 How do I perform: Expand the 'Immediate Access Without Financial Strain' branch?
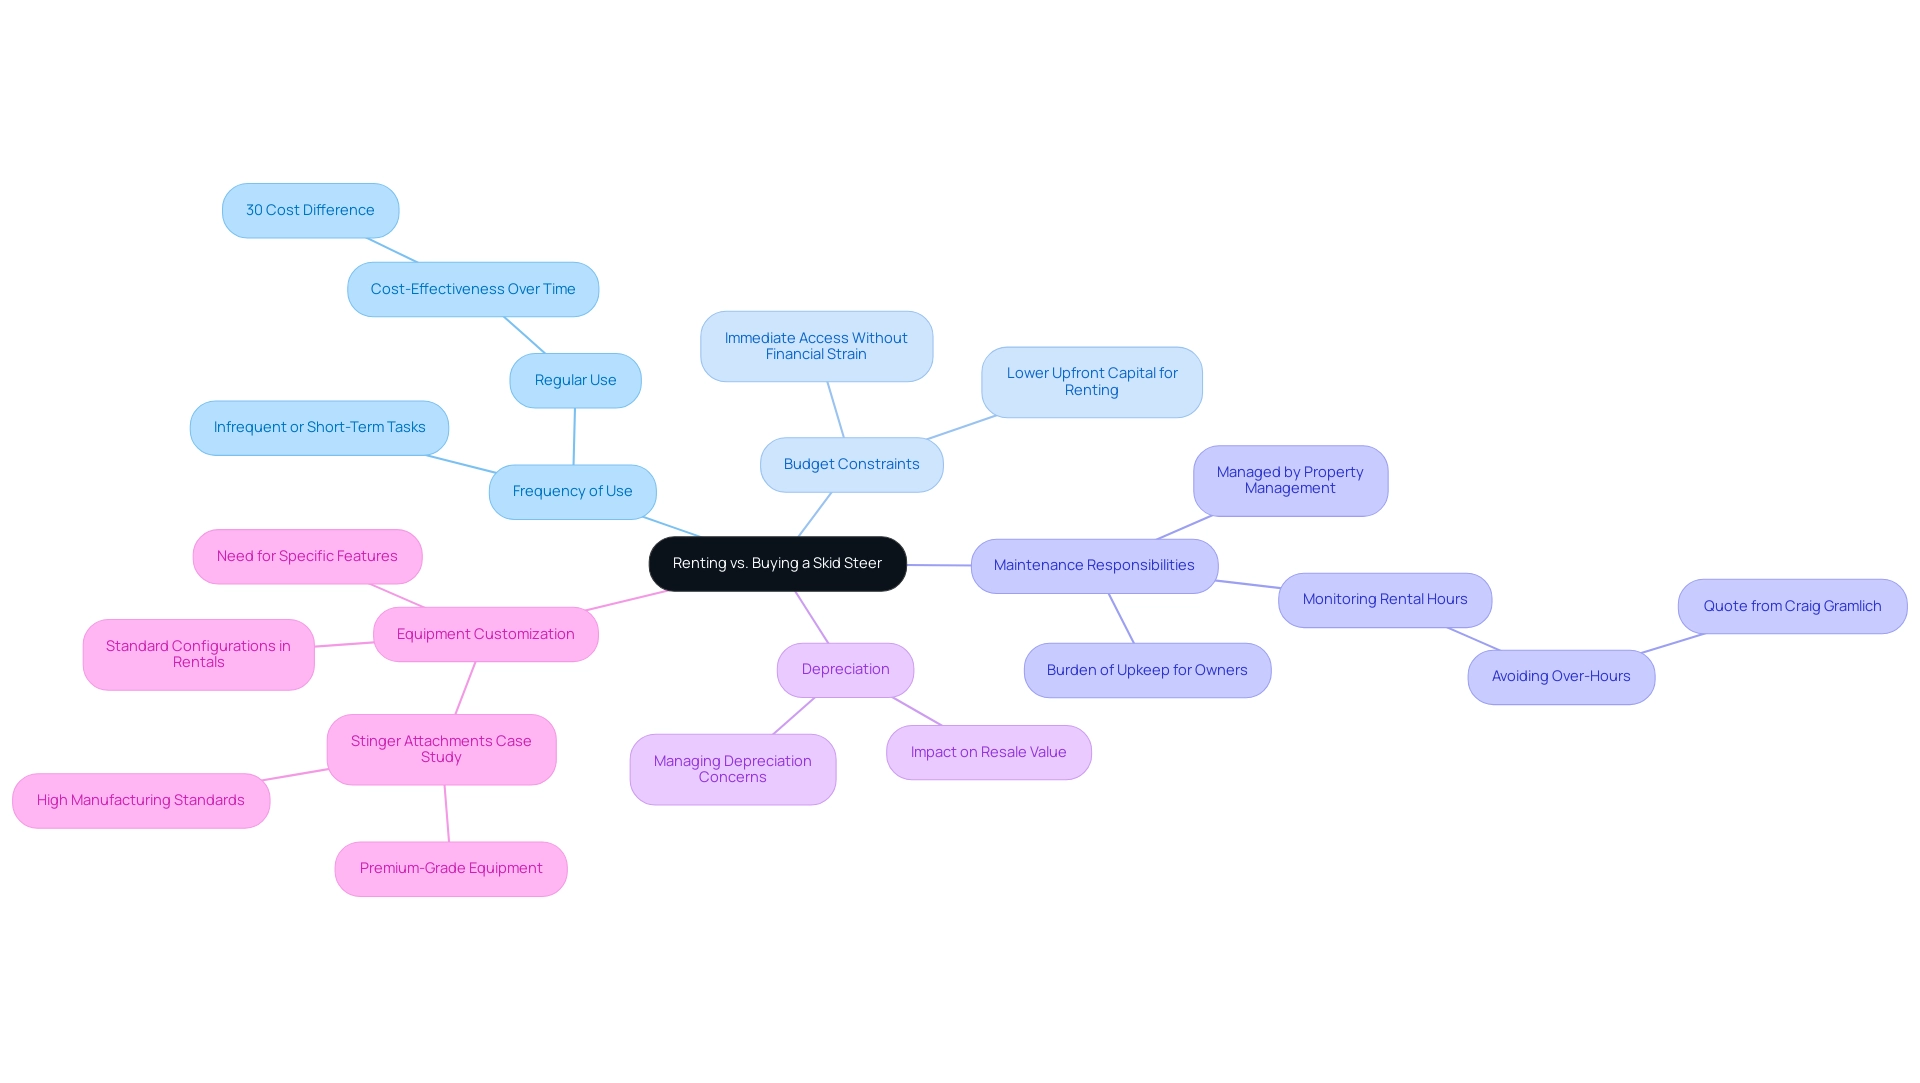click(x=816, y=346)
